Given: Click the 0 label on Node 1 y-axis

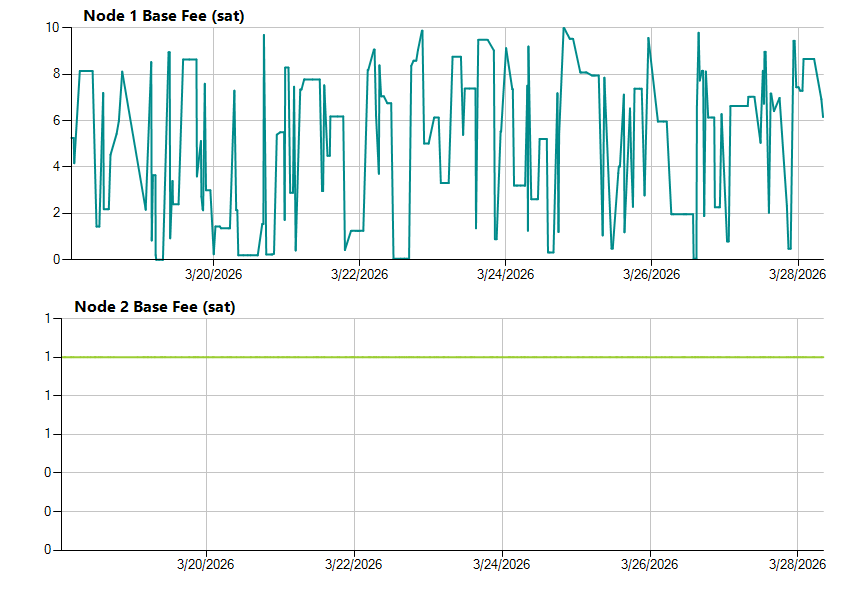Looking at the screenshot, I should [54, 259].
